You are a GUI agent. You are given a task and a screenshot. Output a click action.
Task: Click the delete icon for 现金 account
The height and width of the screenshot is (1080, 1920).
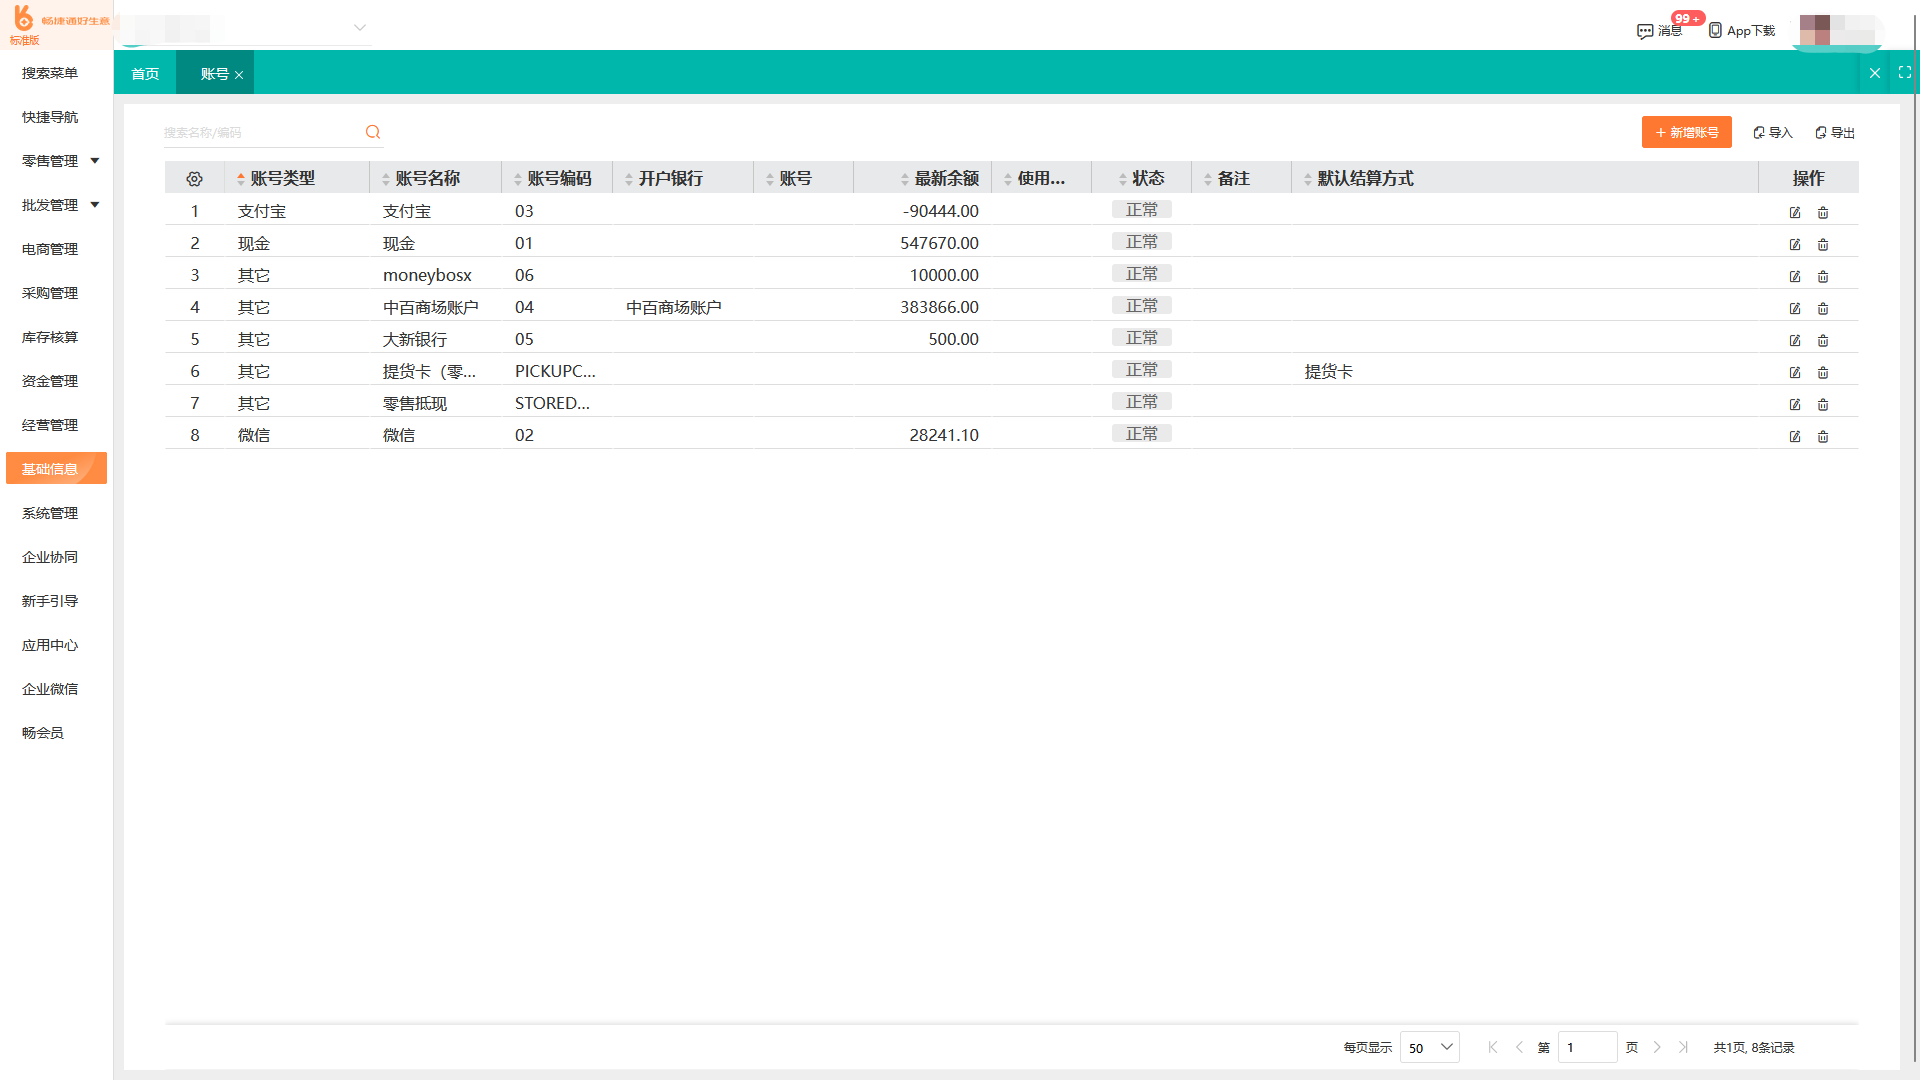click(x=1822, y=243)
